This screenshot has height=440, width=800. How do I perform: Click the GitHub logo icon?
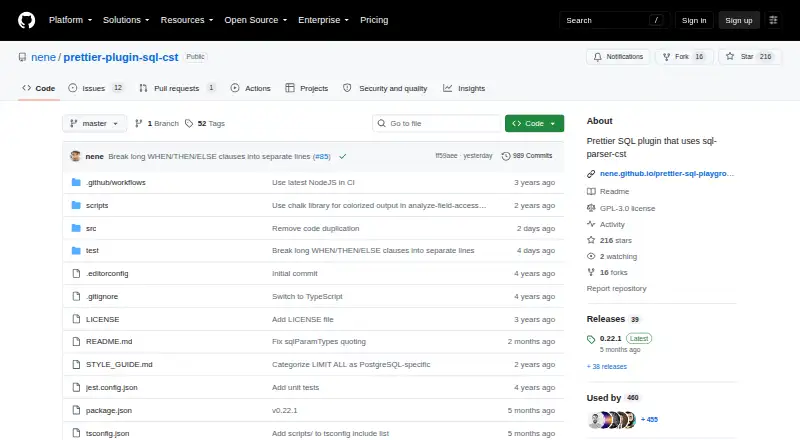point(27,20)
